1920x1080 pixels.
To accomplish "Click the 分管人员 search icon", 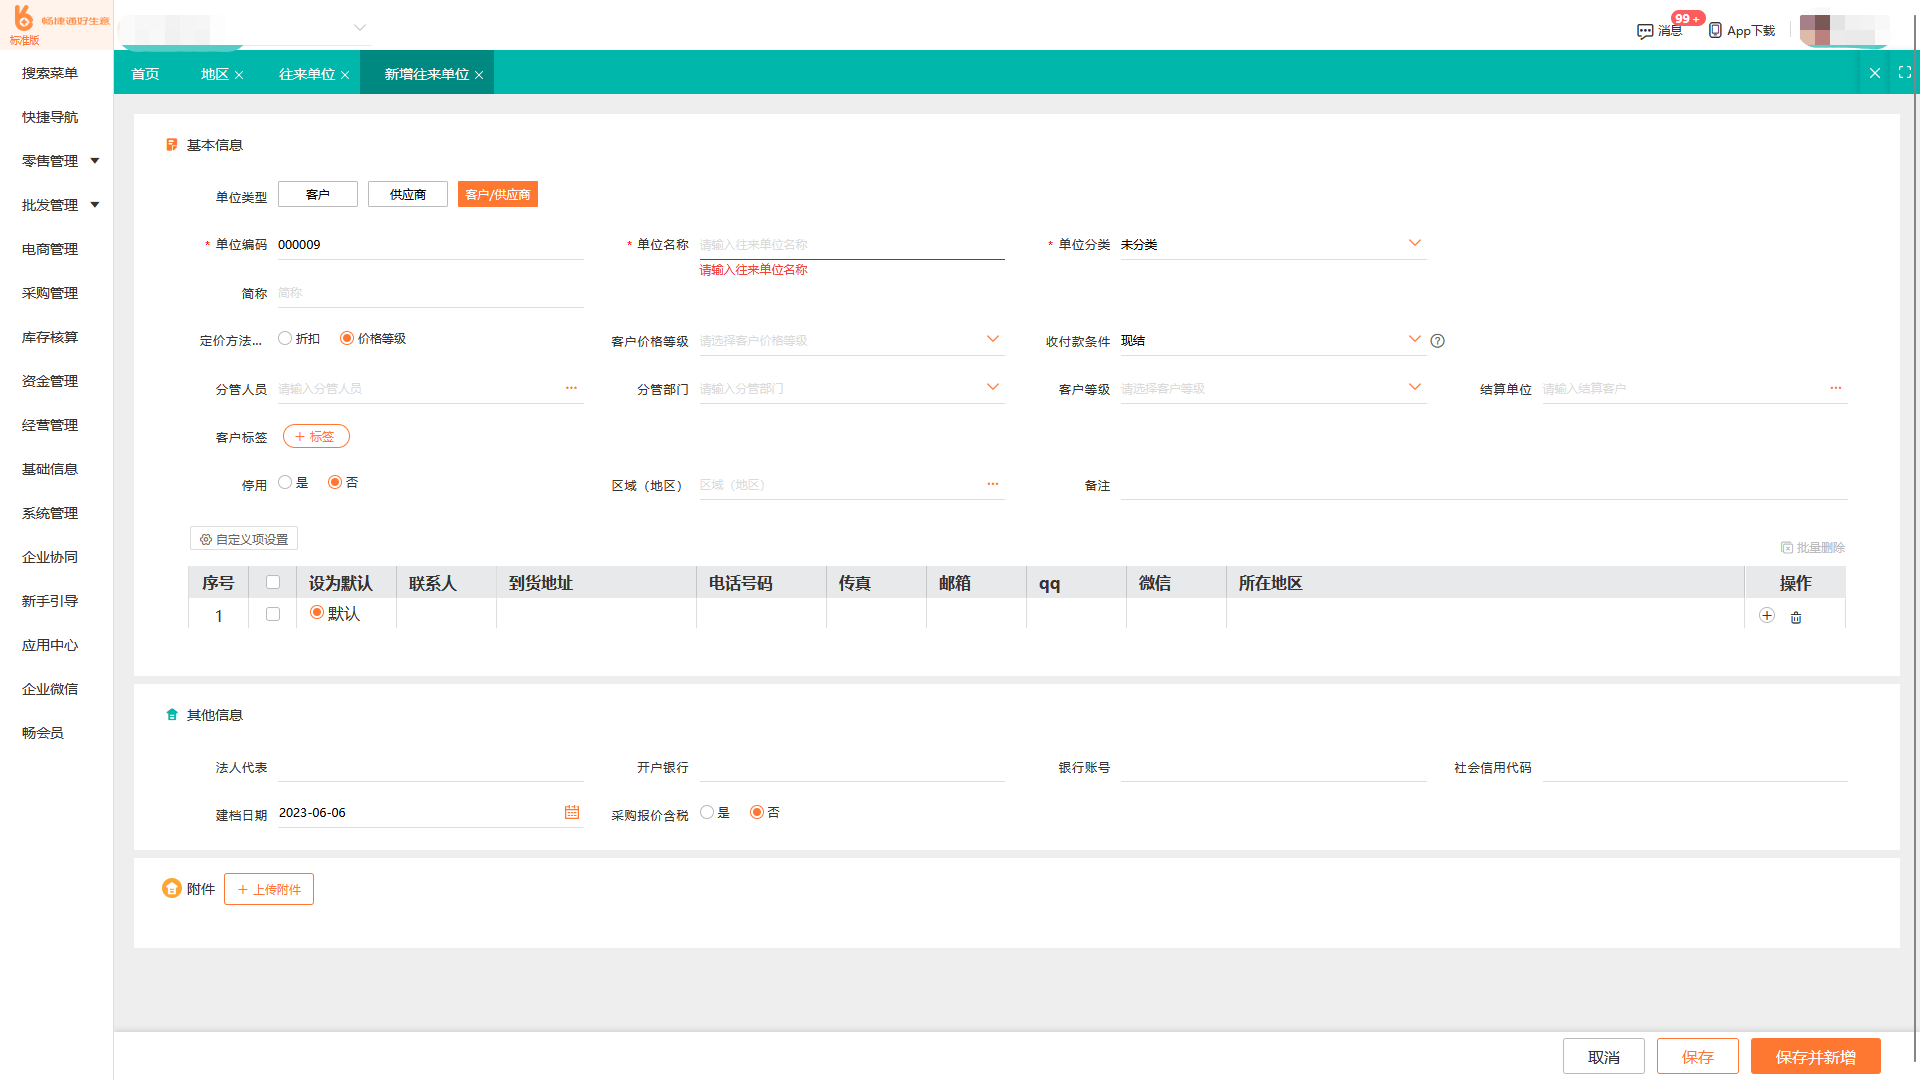I will [570, 388].
